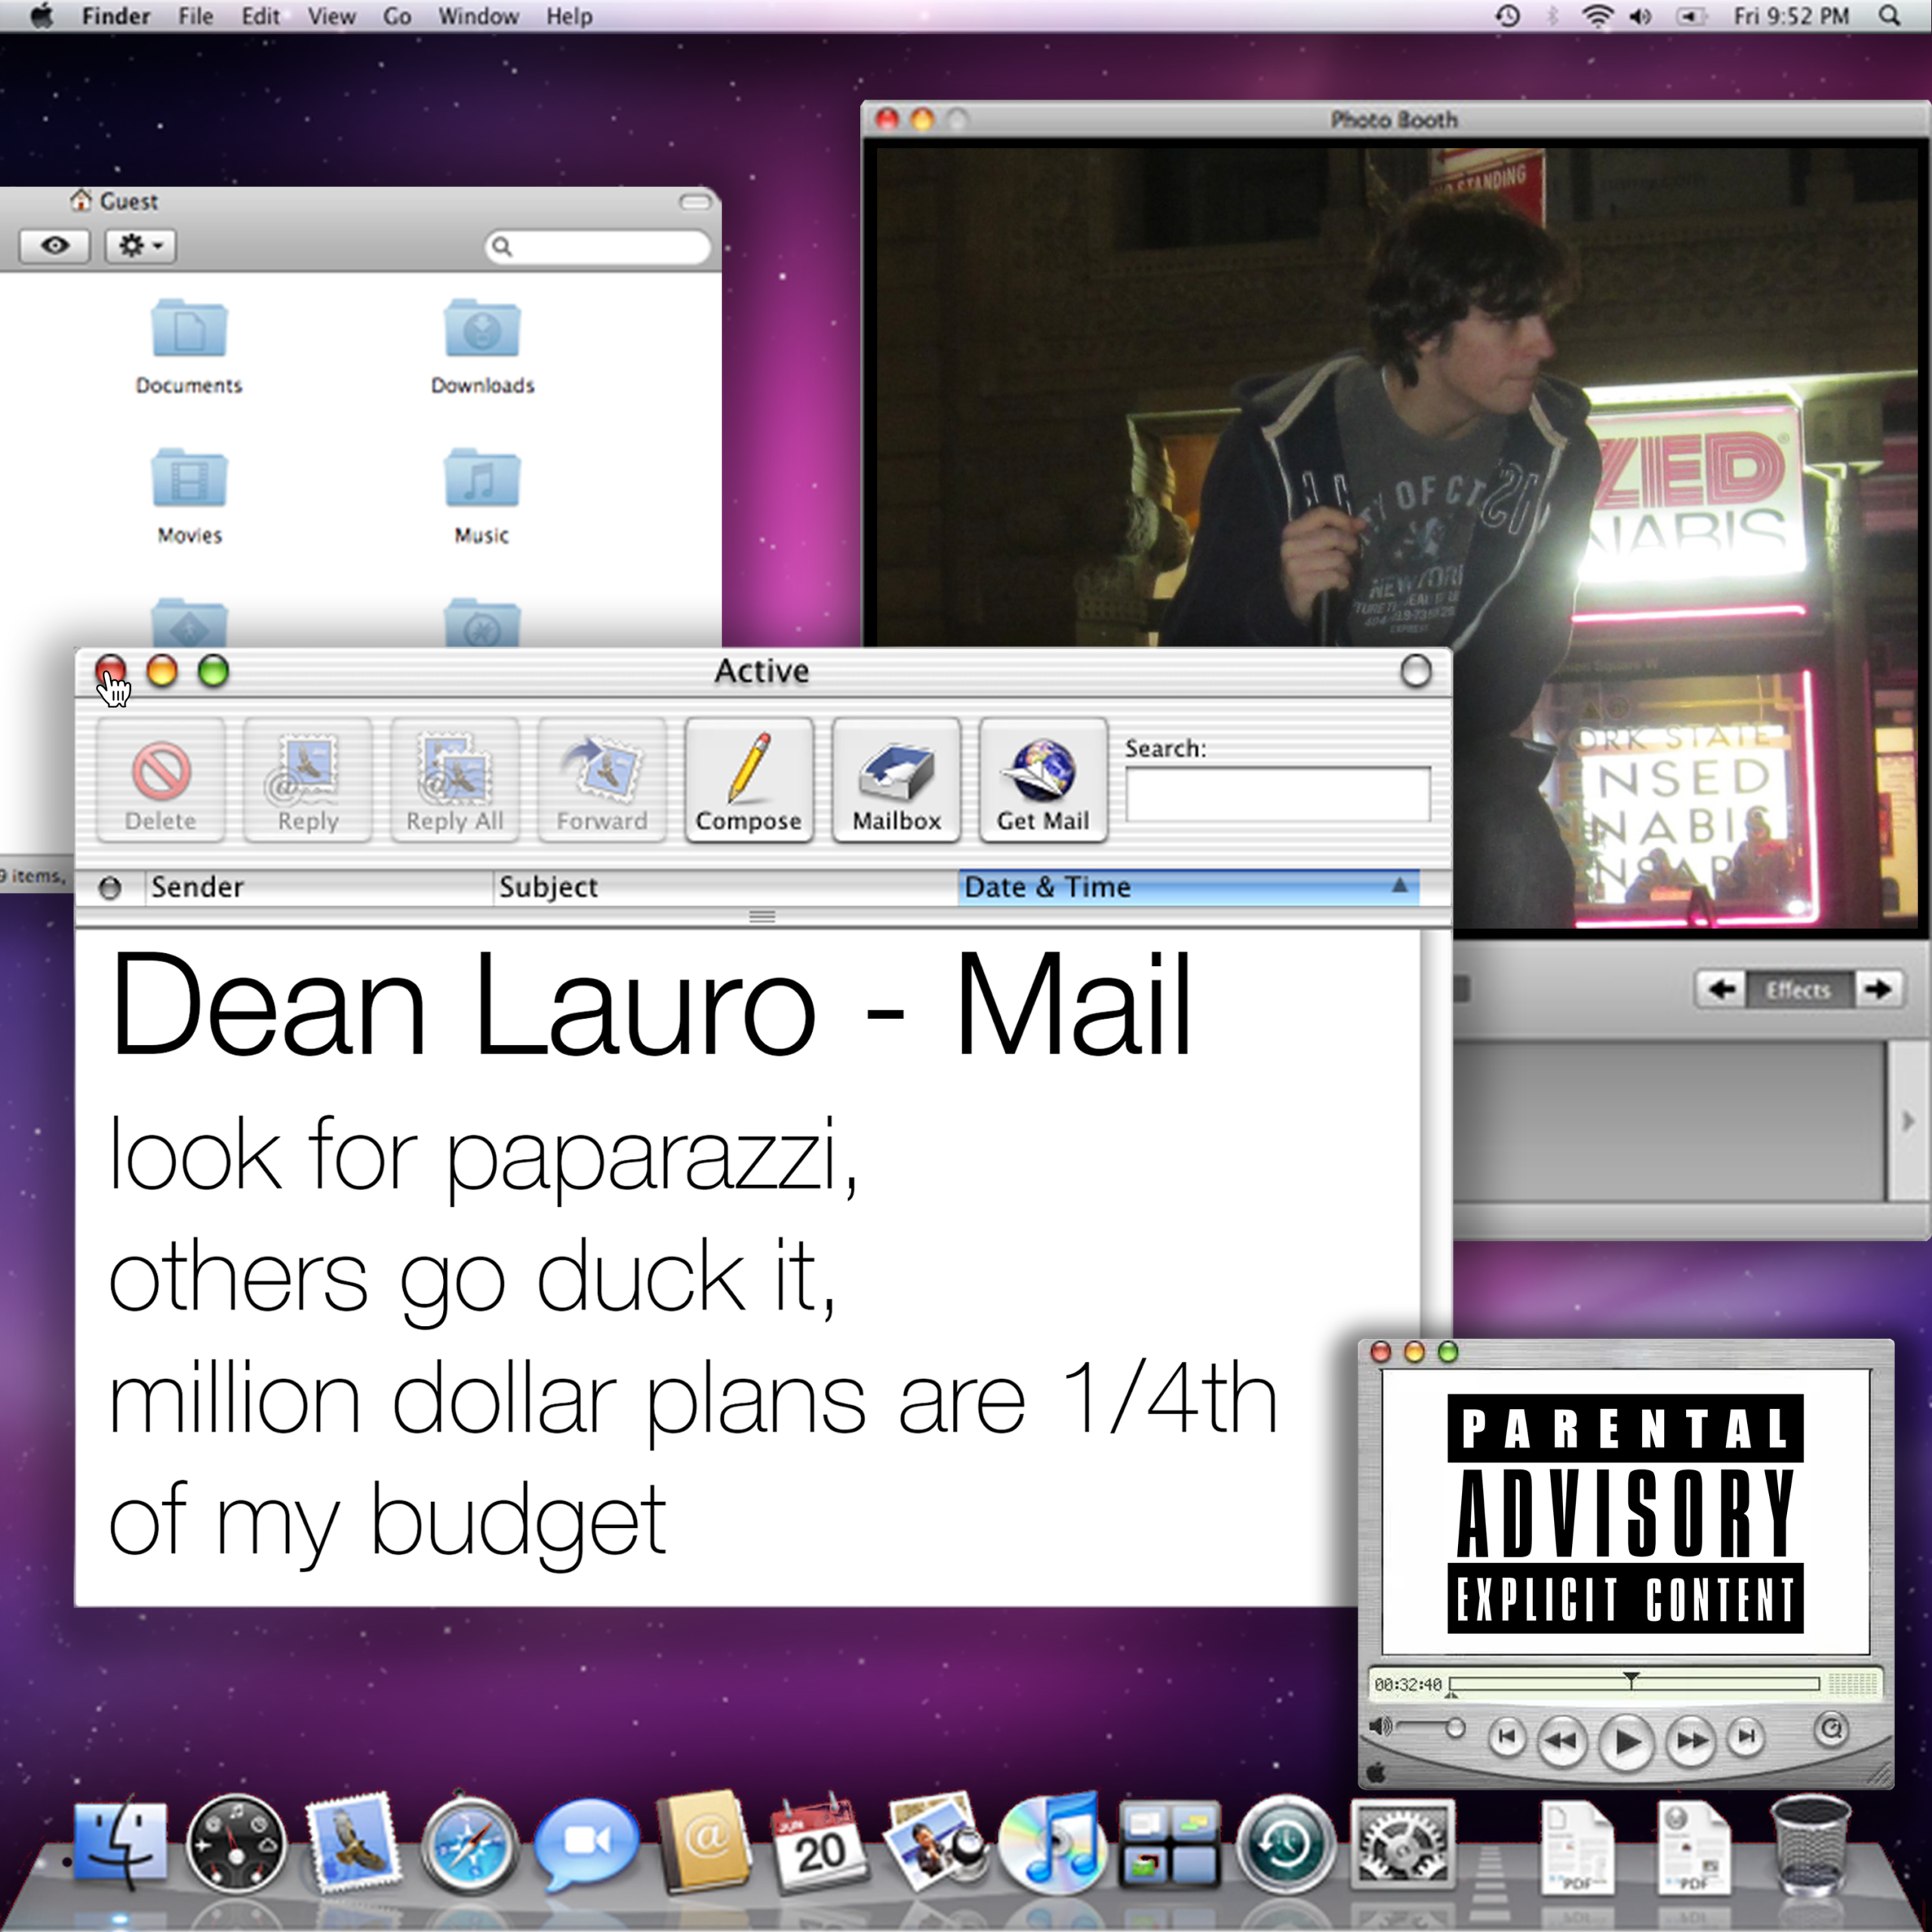Click the Wi-Fi status menu icon

[x=1597, y=16]
